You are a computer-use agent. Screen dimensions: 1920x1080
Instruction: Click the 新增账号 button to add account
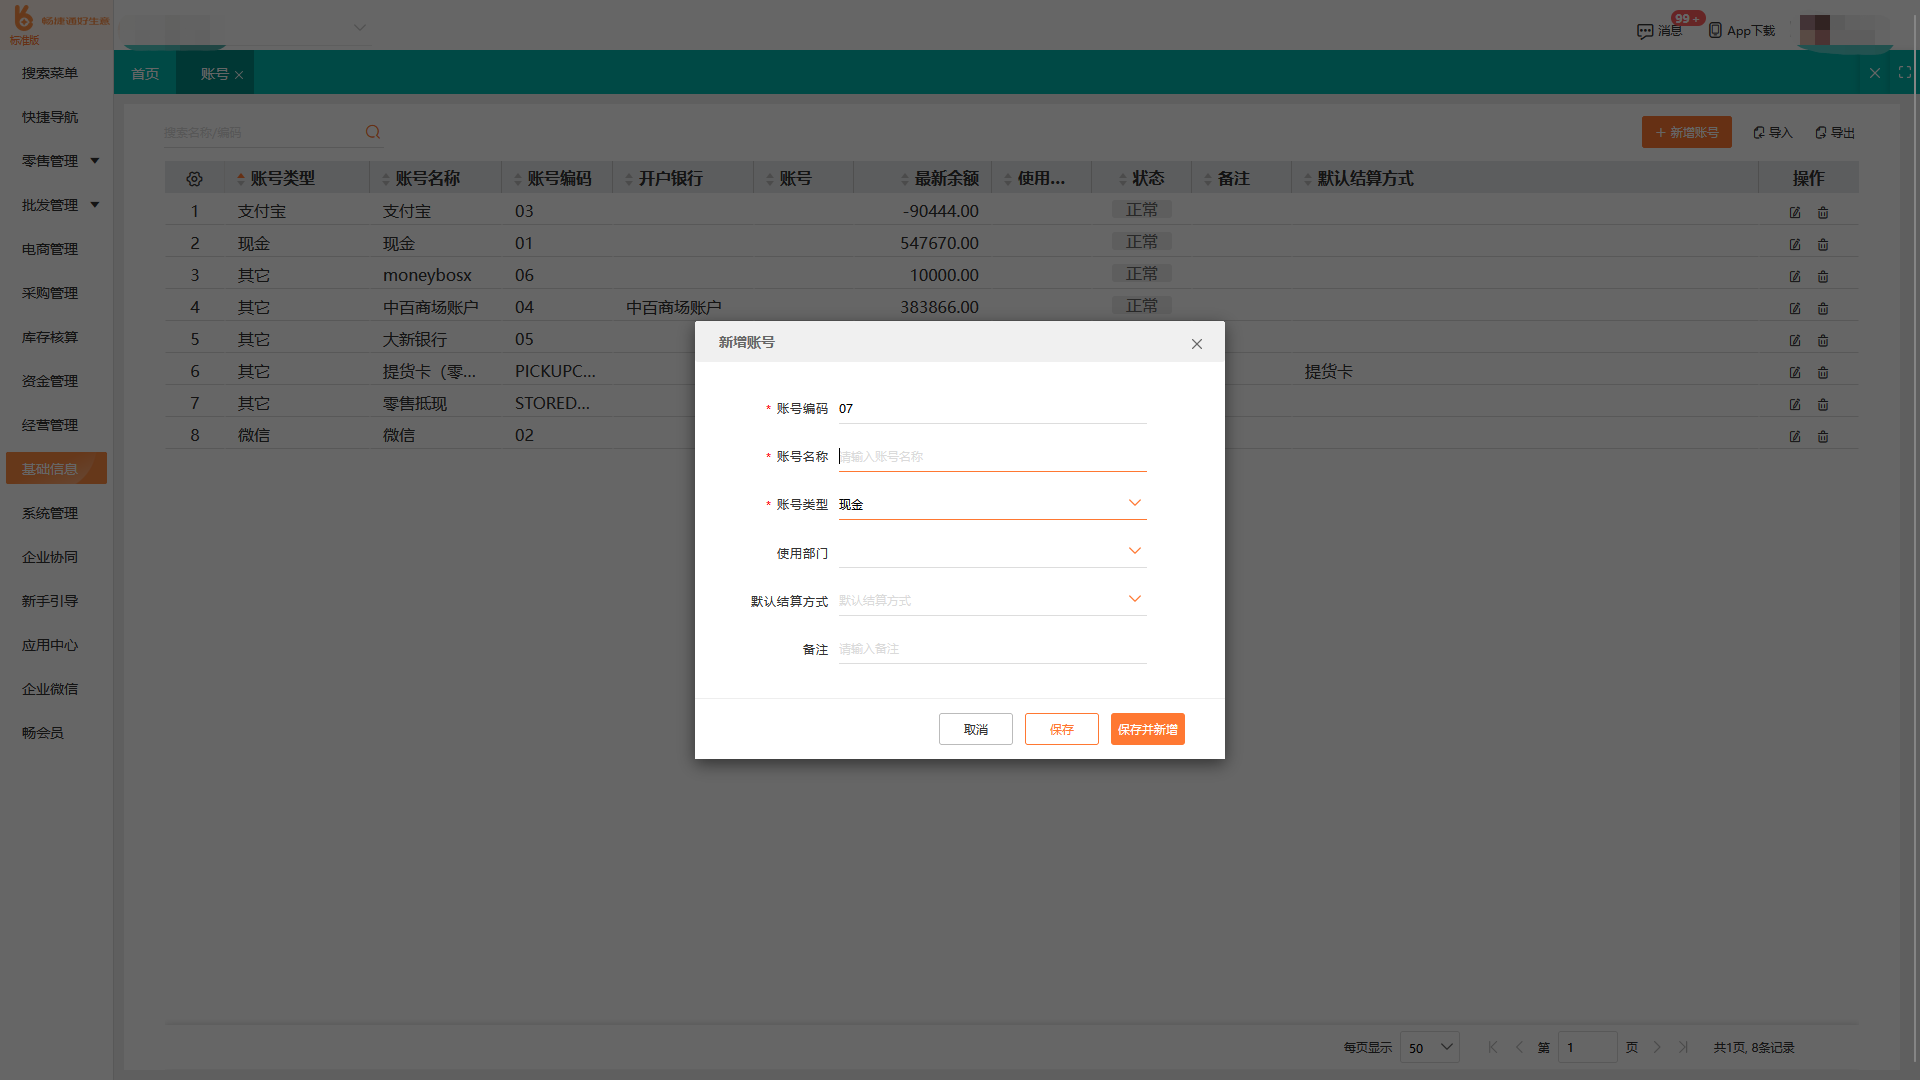pyautogui.click(x=1689, y=131)
